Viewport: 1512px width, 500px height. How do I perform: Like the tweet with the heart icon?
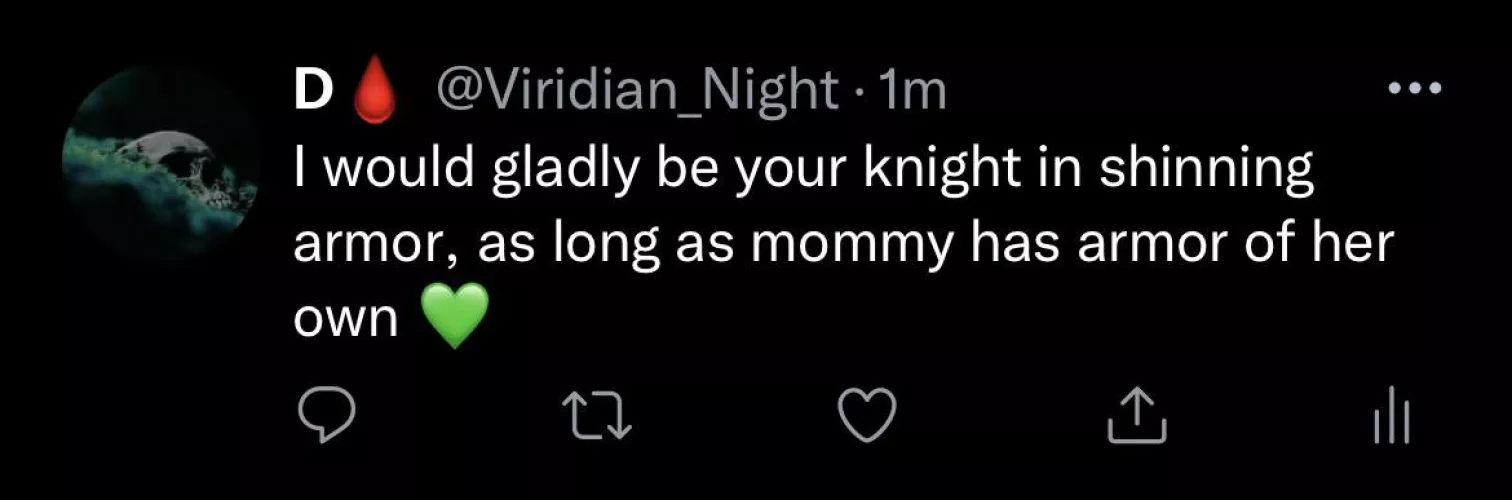pos(864,413)
